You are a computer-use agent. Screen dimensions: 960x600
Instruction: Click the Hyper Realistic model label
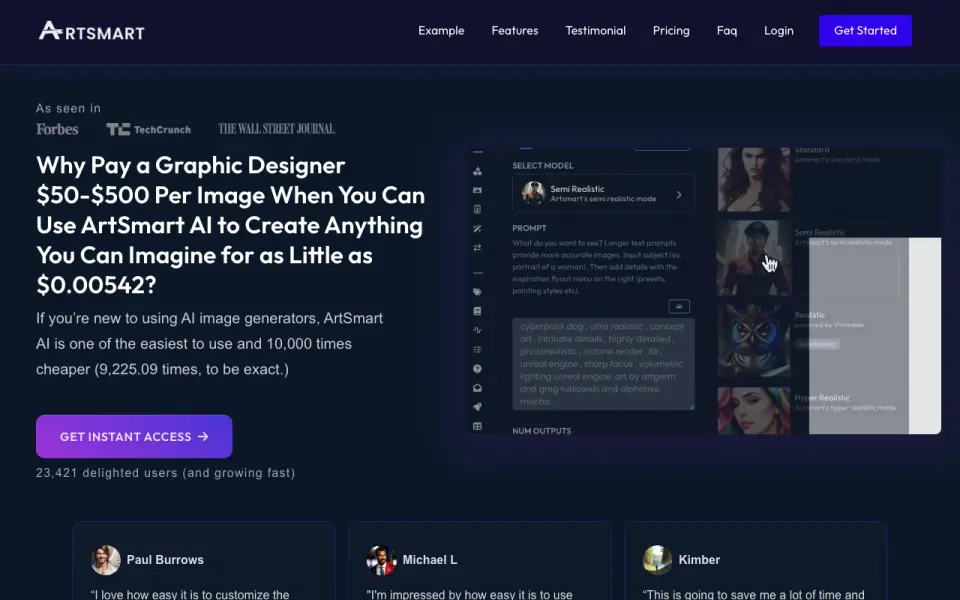[x=822, y=397]
